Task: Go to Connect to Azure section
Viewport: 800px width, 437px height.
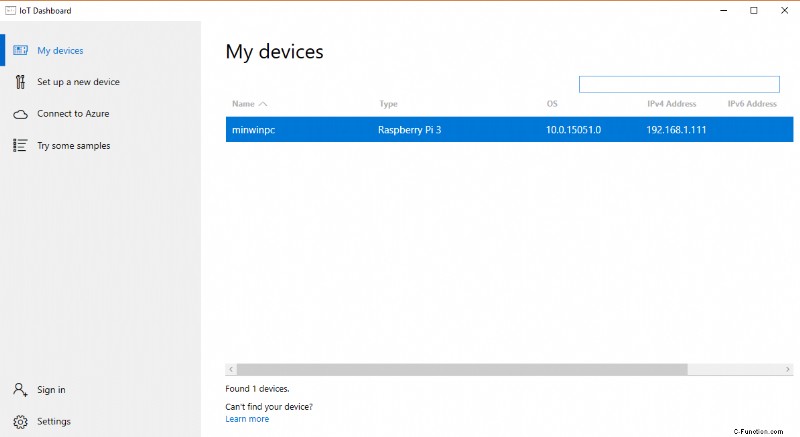Action: (73, 114)
